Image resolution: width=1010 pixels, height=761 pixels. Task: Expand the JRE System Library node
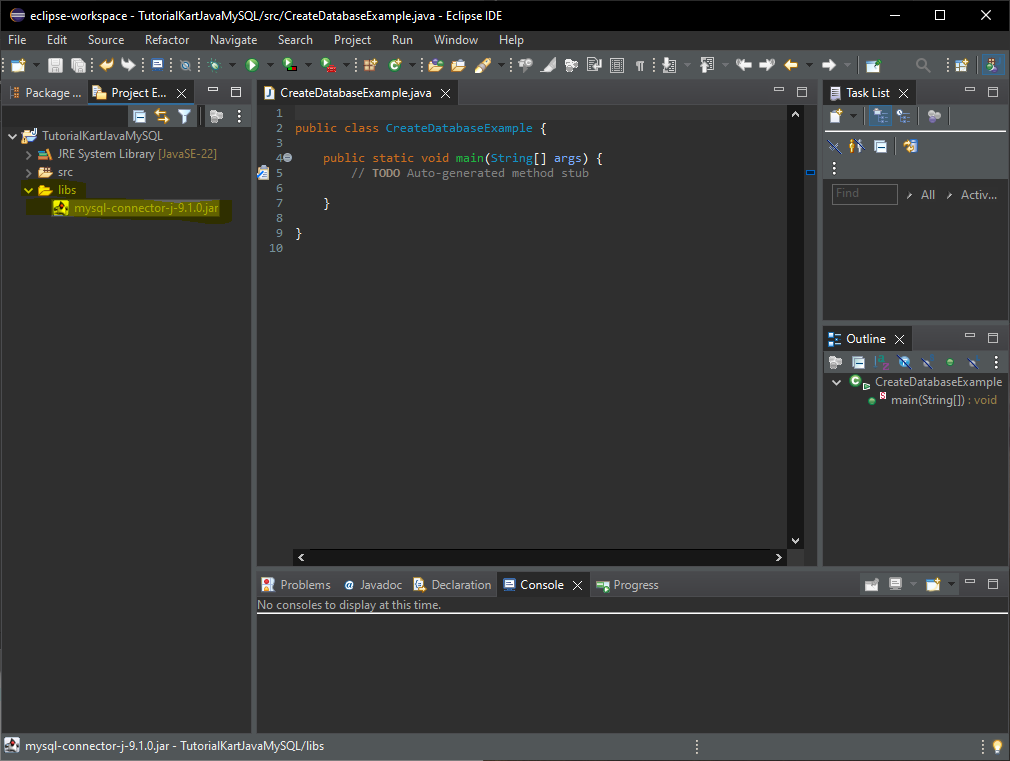click(29, 155)
